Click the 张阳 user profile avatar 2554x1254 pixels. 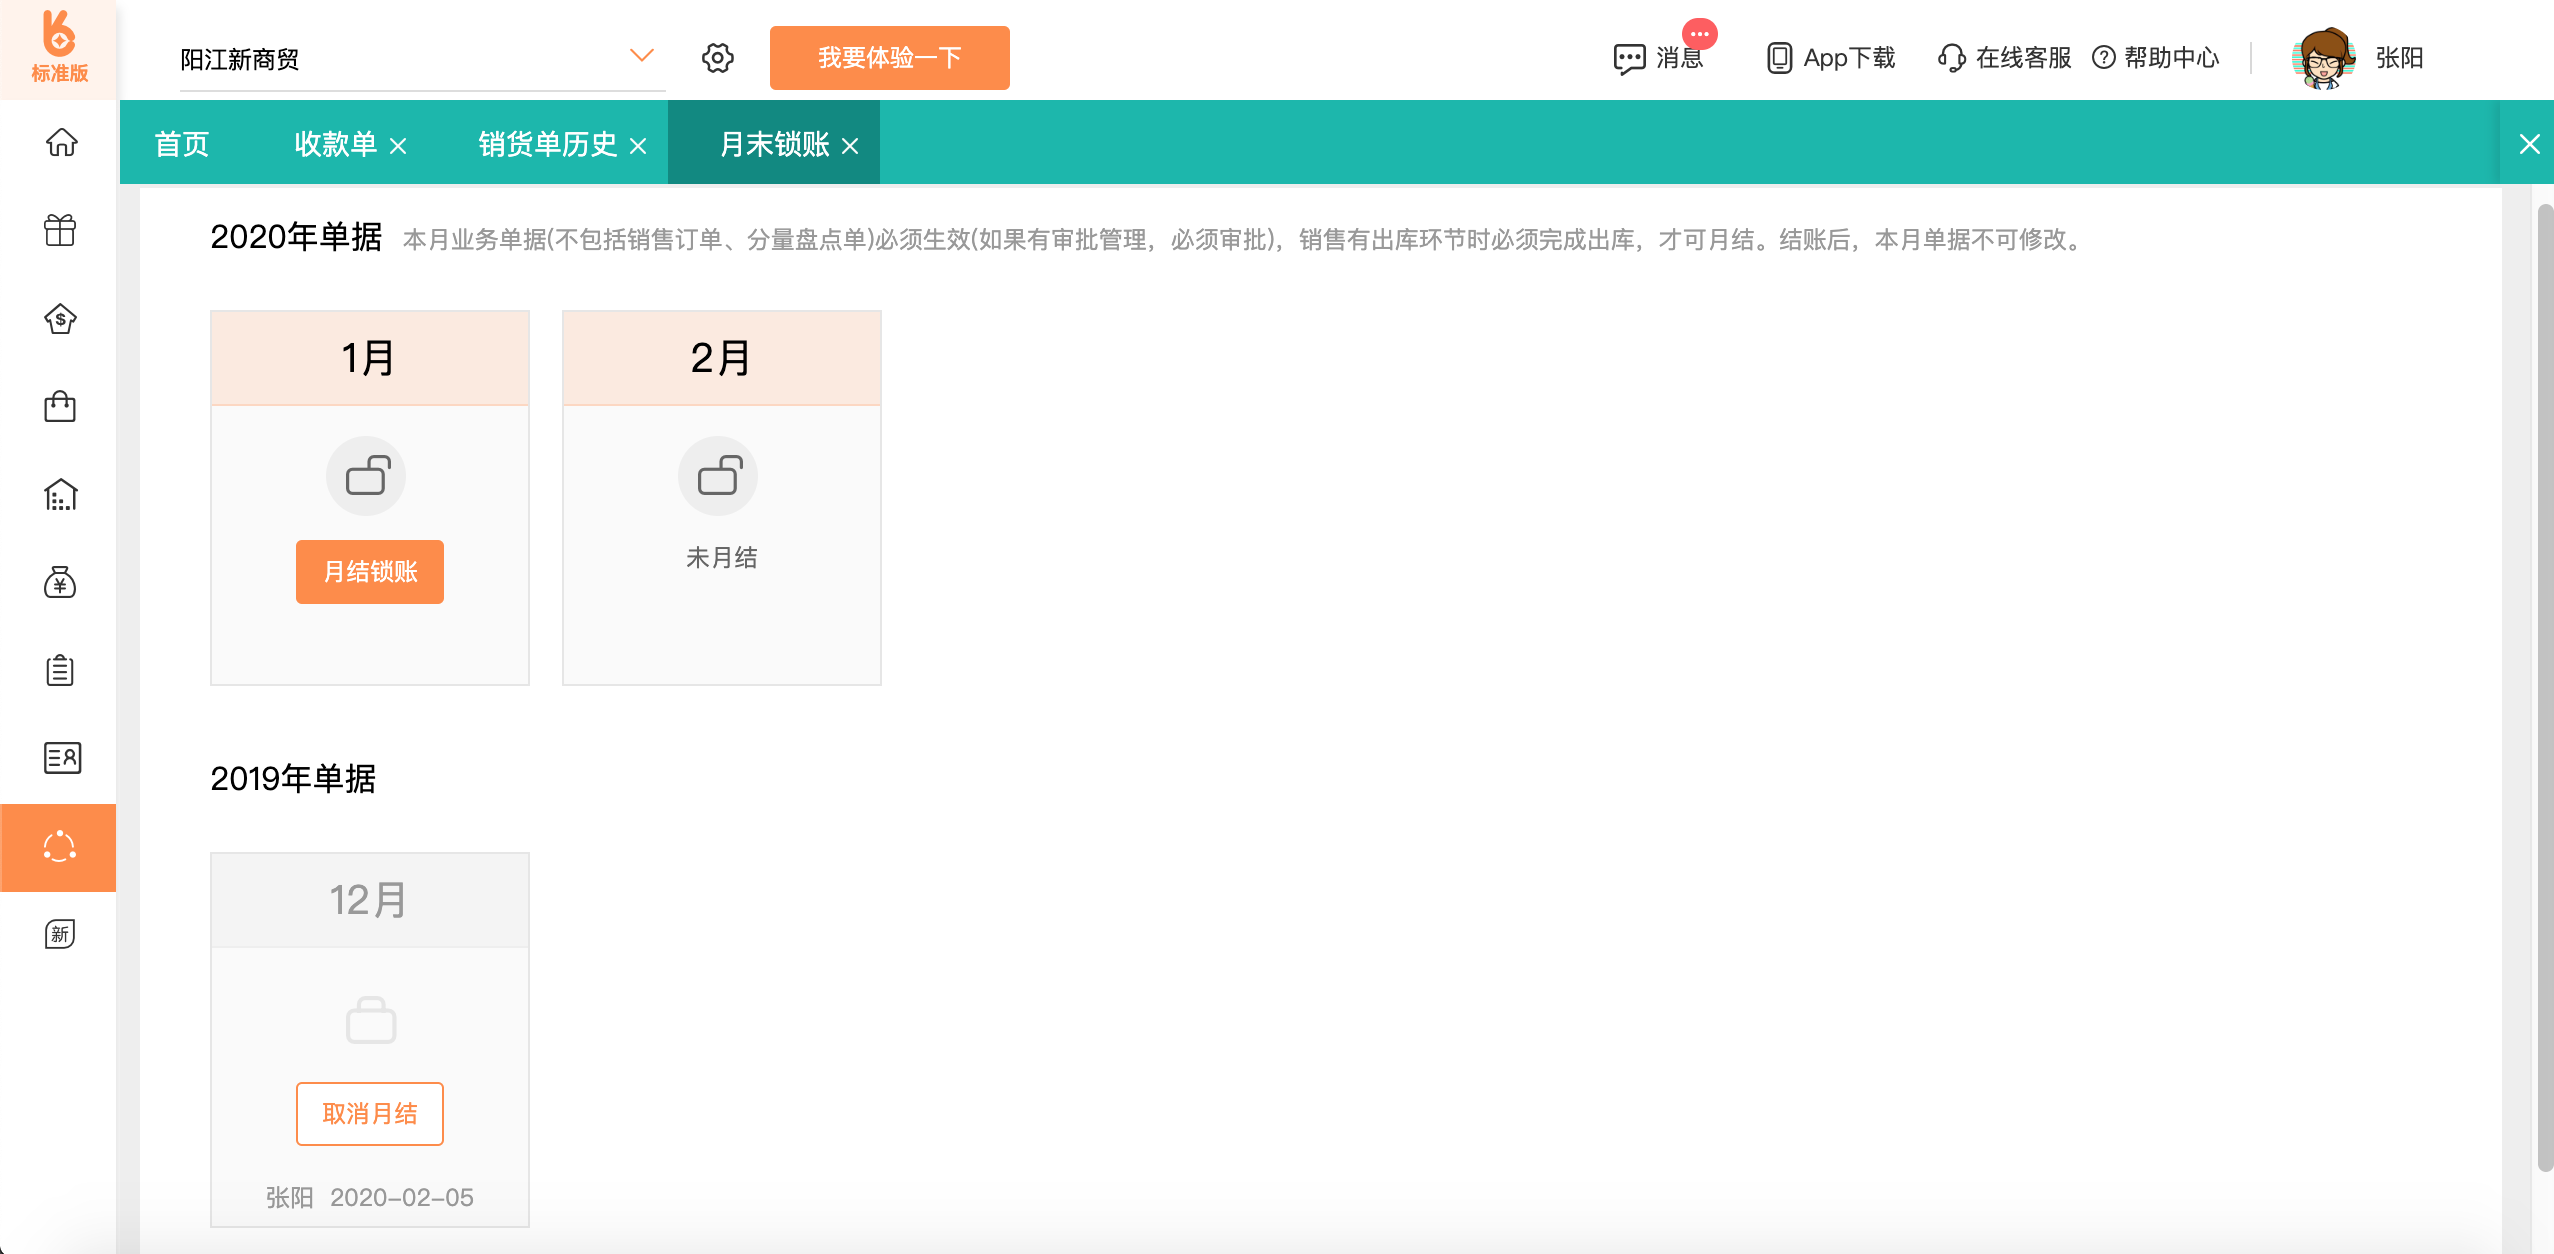[x=2321, y=57]
